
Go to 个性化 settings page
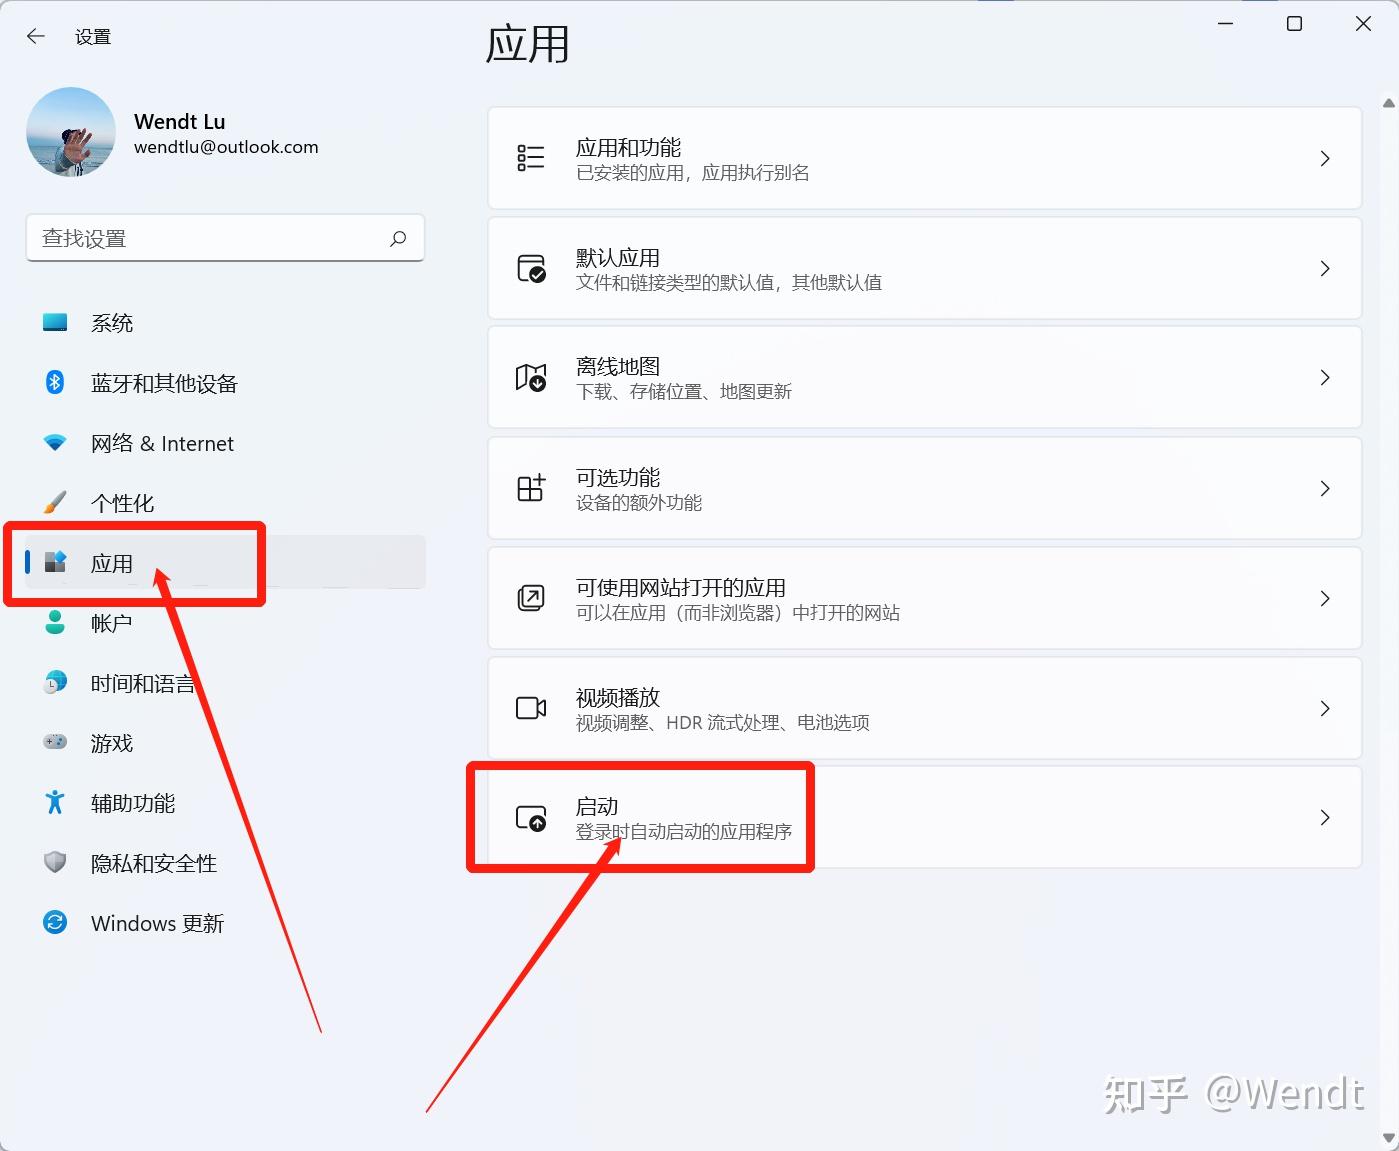click(x=122, y=503)
